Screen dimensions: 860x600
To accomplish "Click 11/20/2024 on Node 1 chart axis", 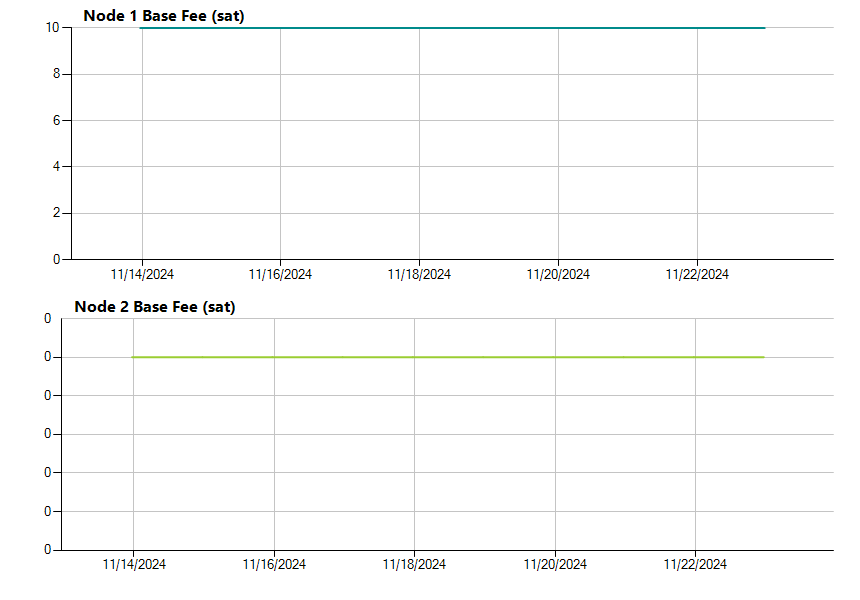I will pyautogui.click(x=558, y=274).
